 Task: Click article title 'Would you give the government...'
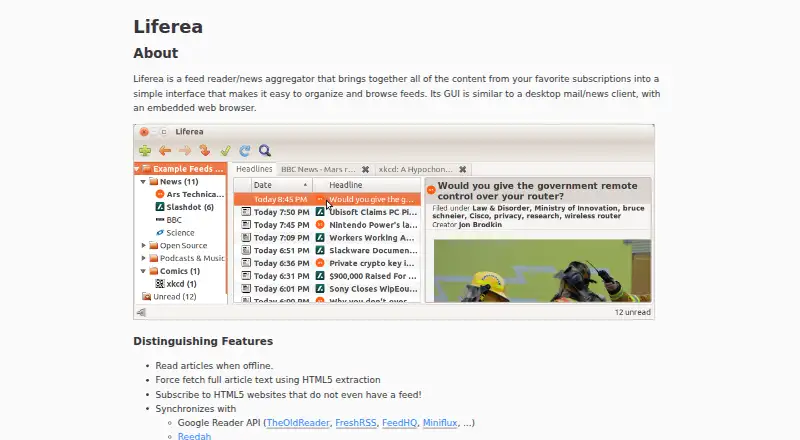(x=538, y=191)
